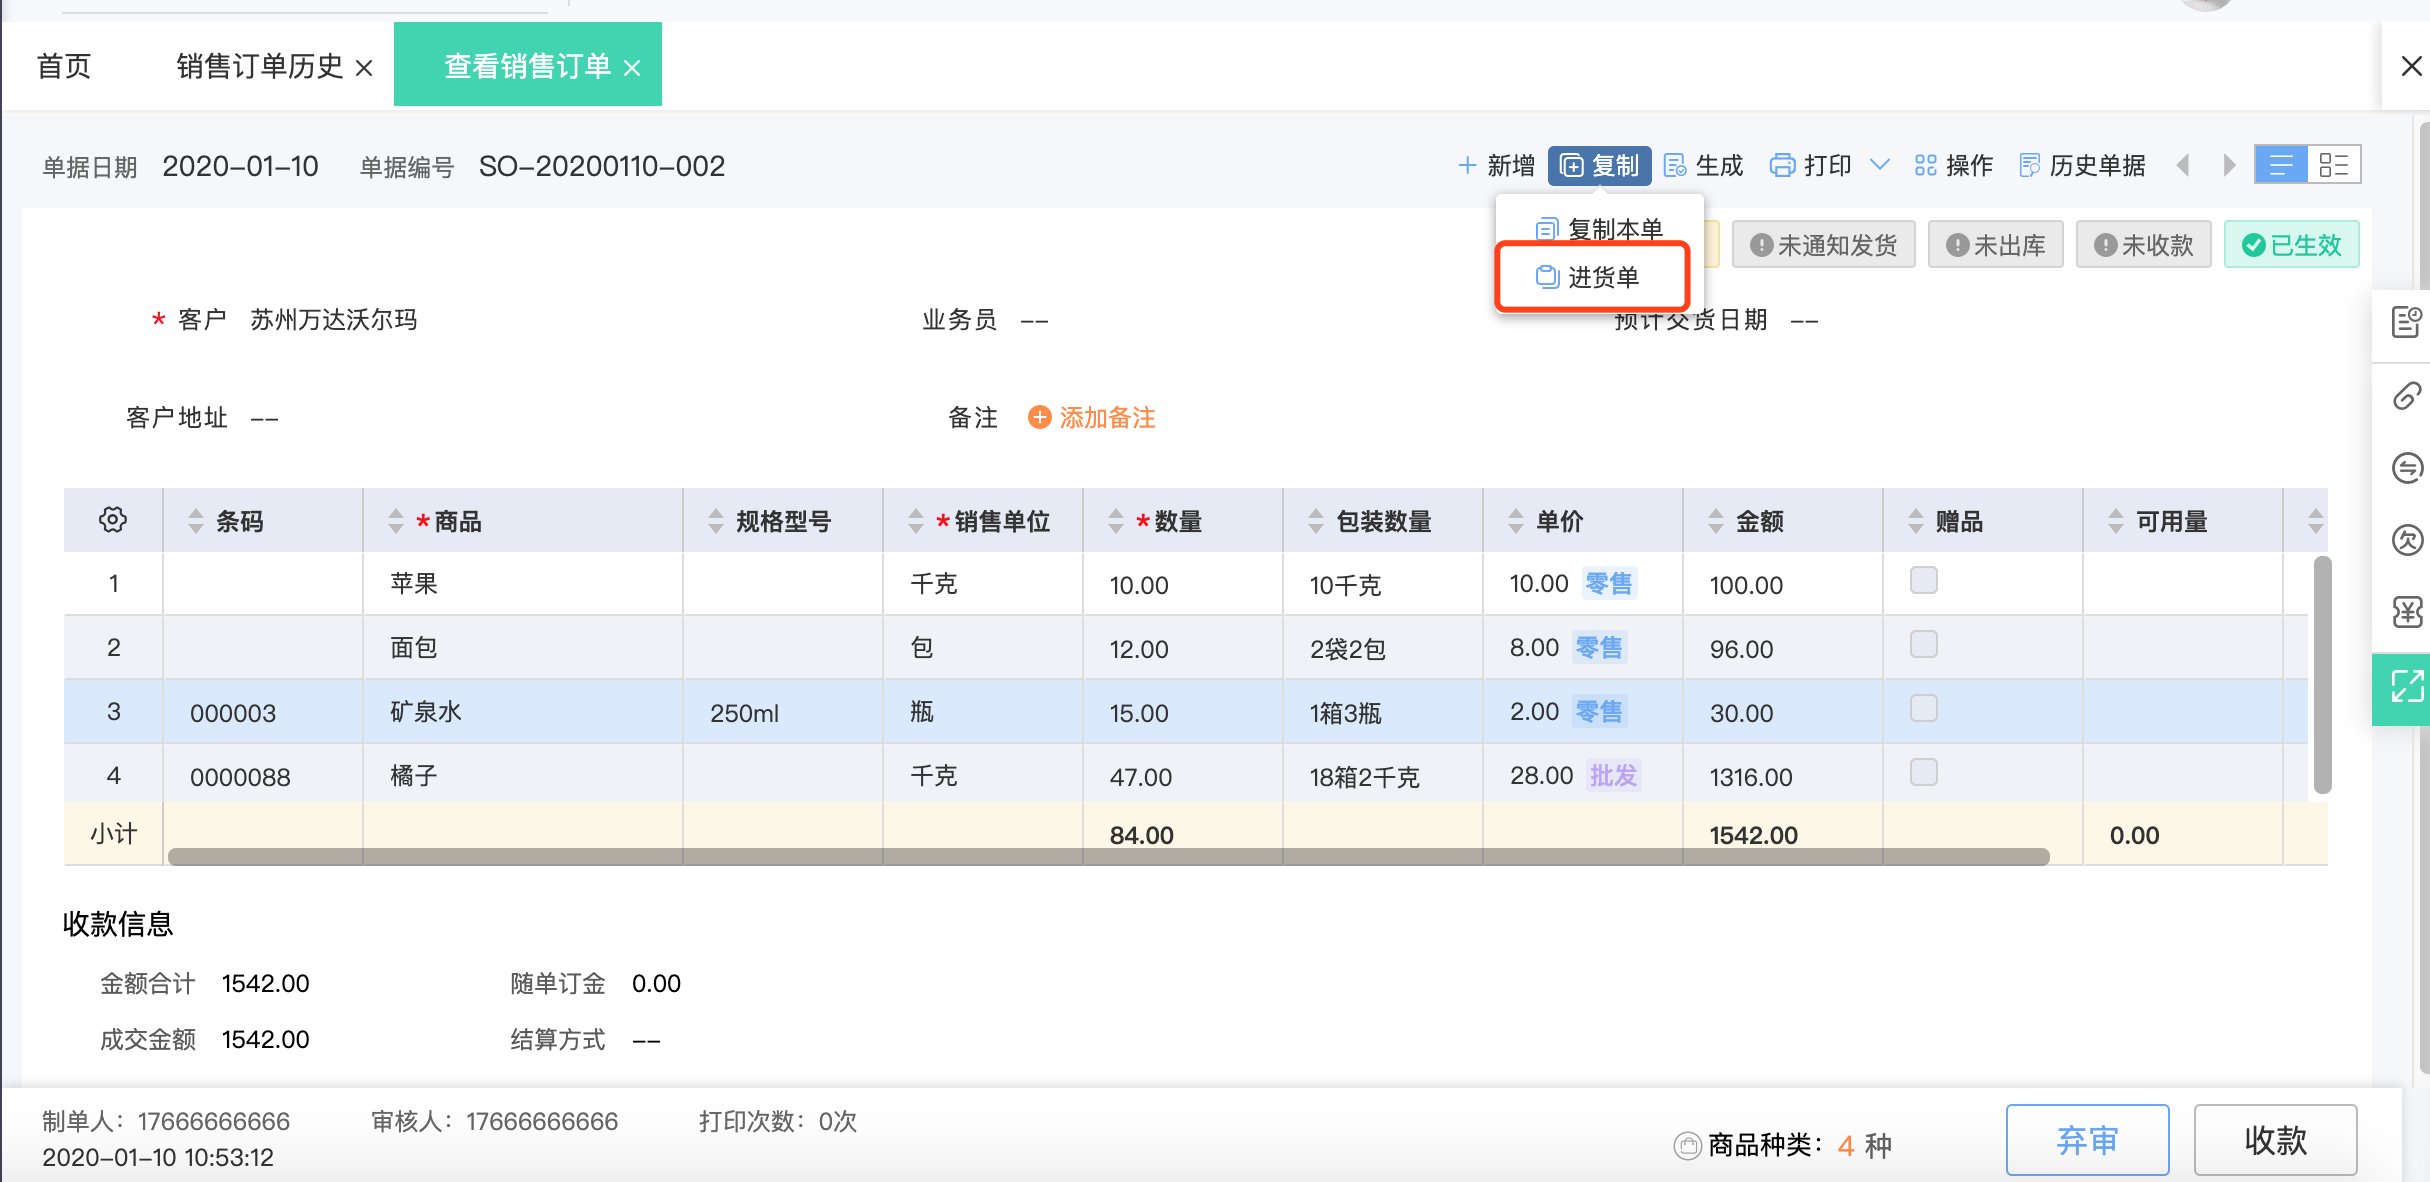Toggle the 赠品 checkbox for row 3
Viewport: 2430px width, 1182px height.
tap(1925, 710)
